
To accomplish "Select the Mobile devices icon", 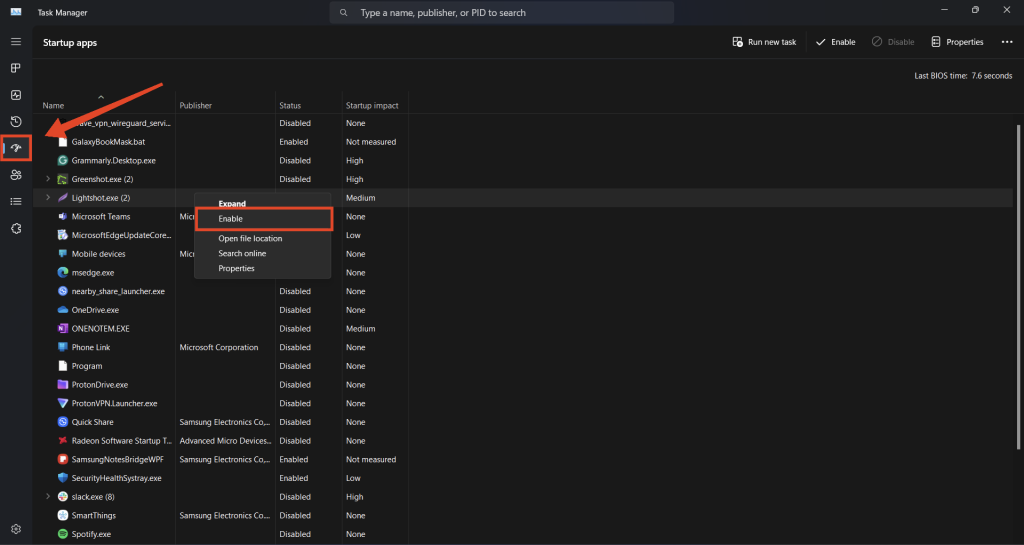I will tap(63, 253).
